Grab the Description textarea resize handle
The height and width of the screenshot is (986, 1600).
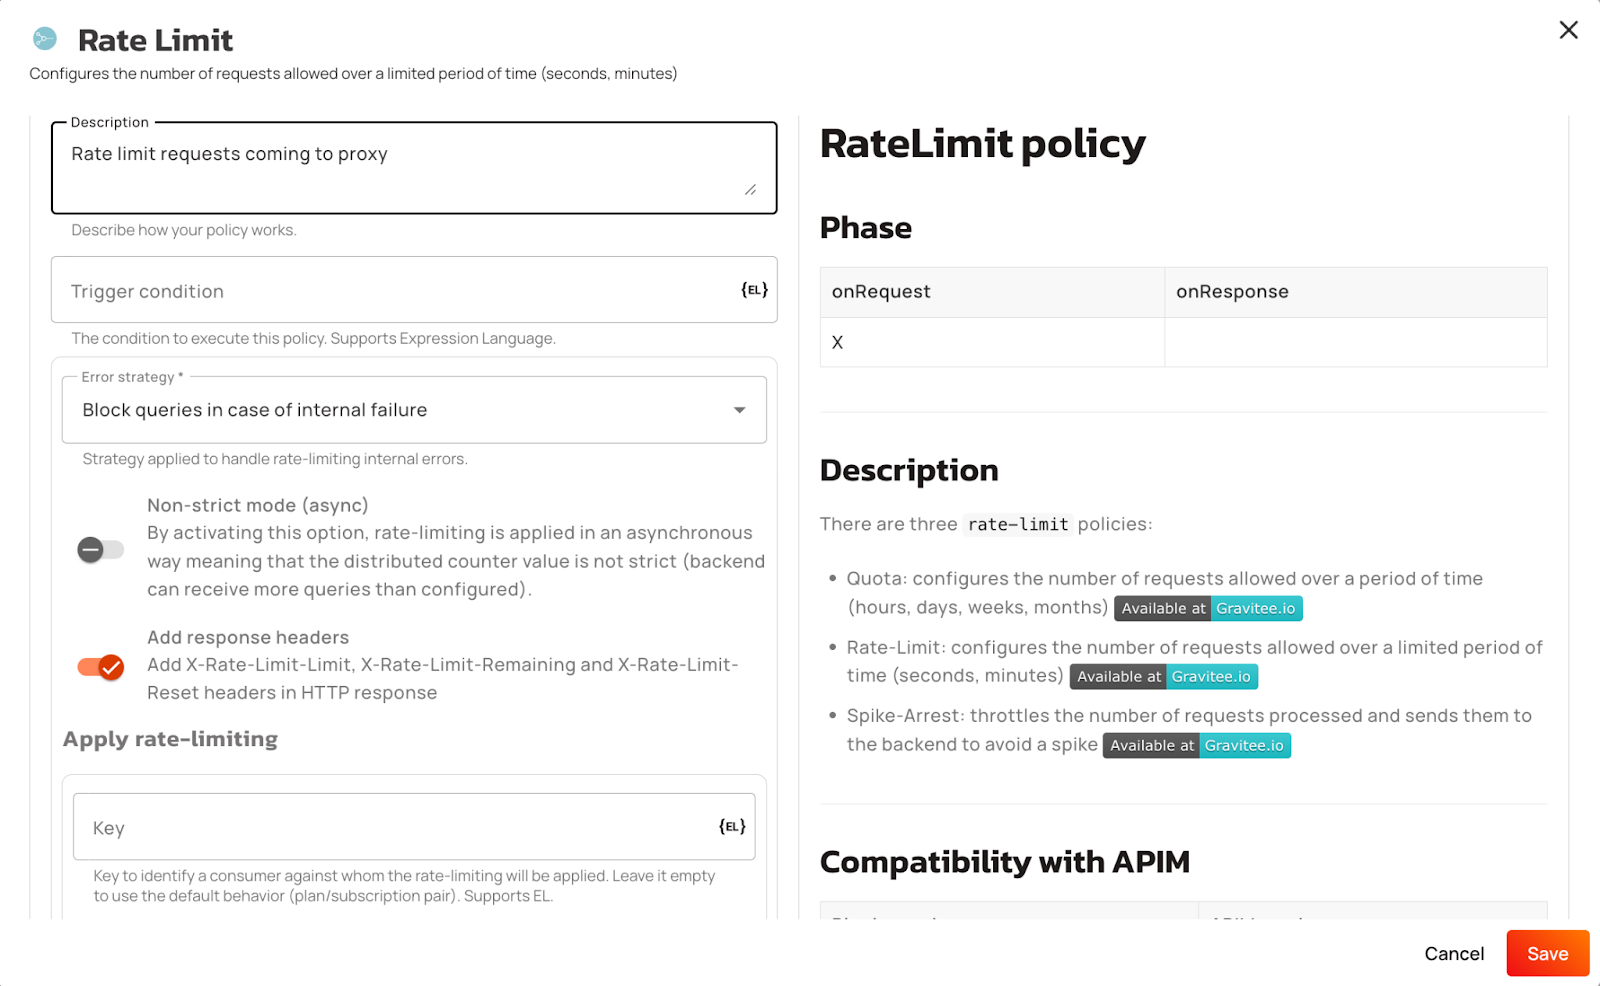[750, 190]
